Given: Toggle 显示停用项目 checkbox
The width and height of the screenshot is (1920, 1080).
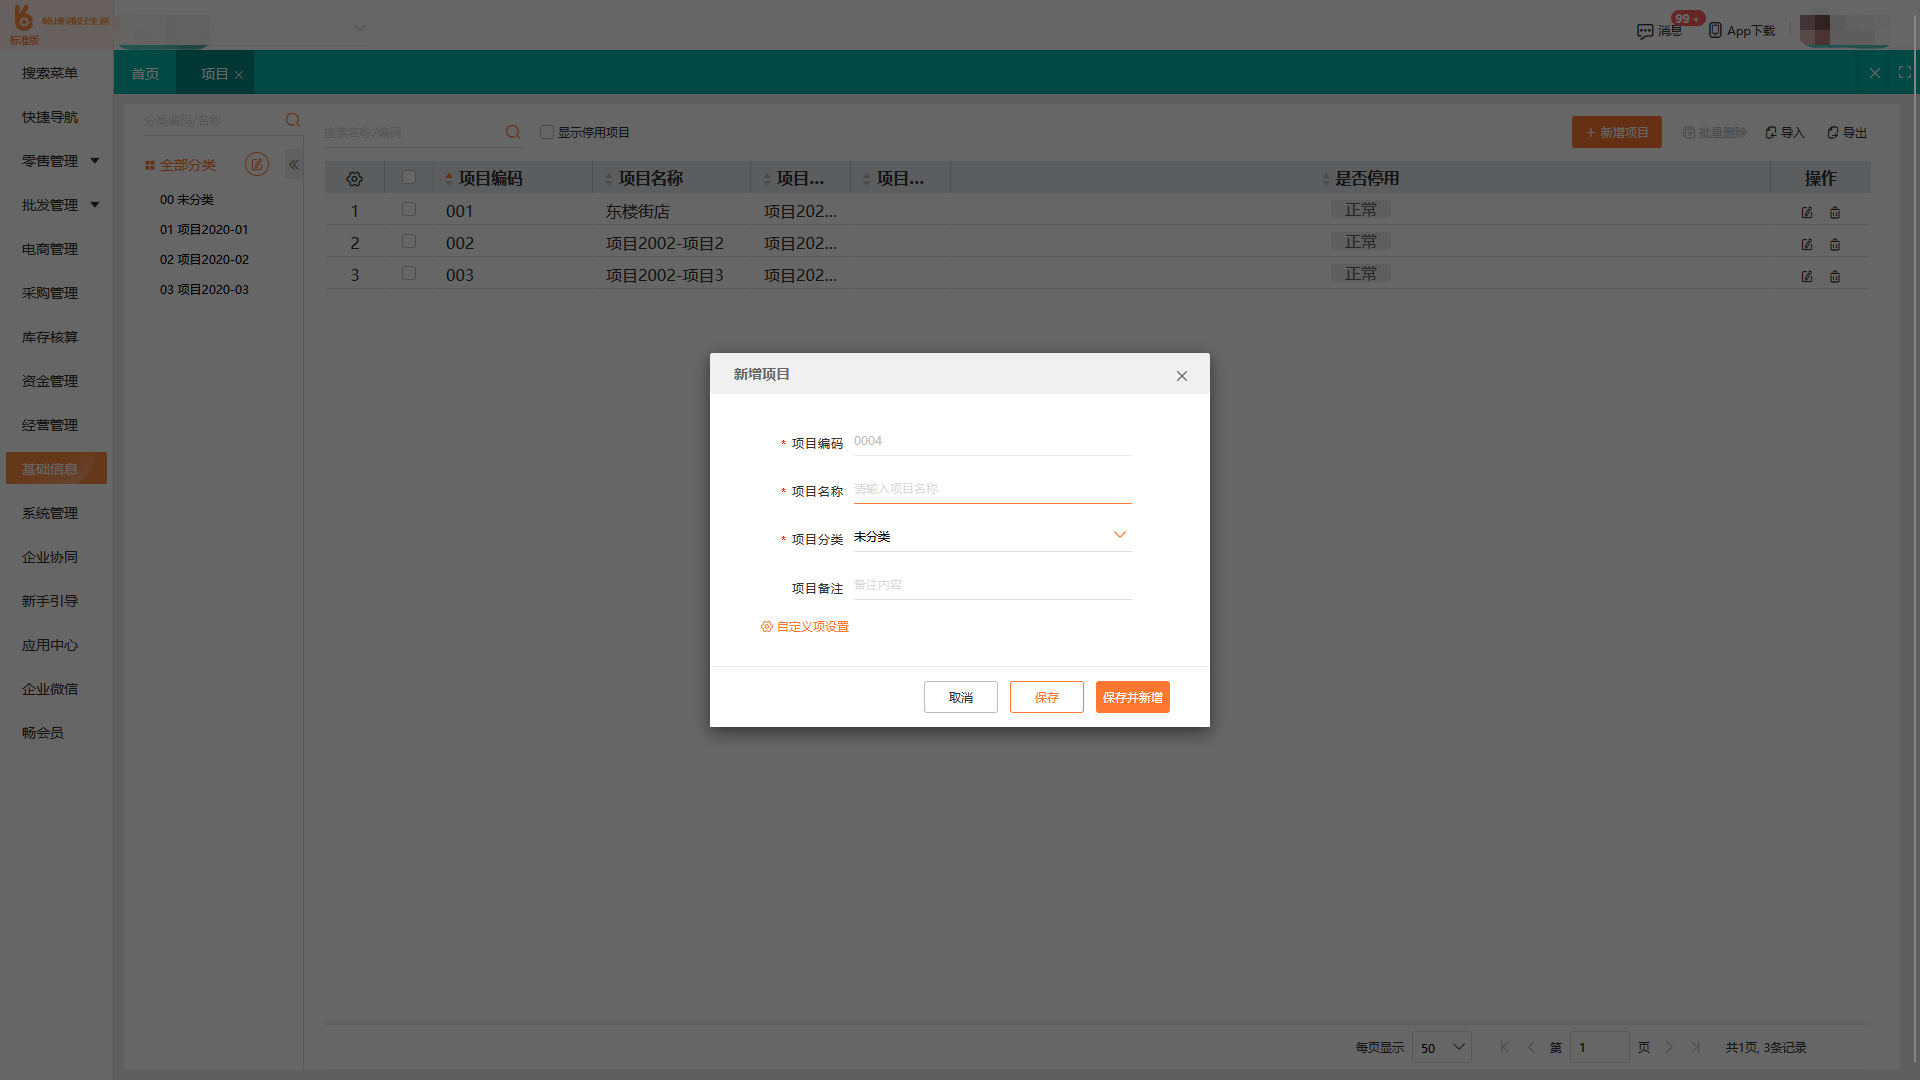Looking at the screenshot, I should click(x=547, y=132).
